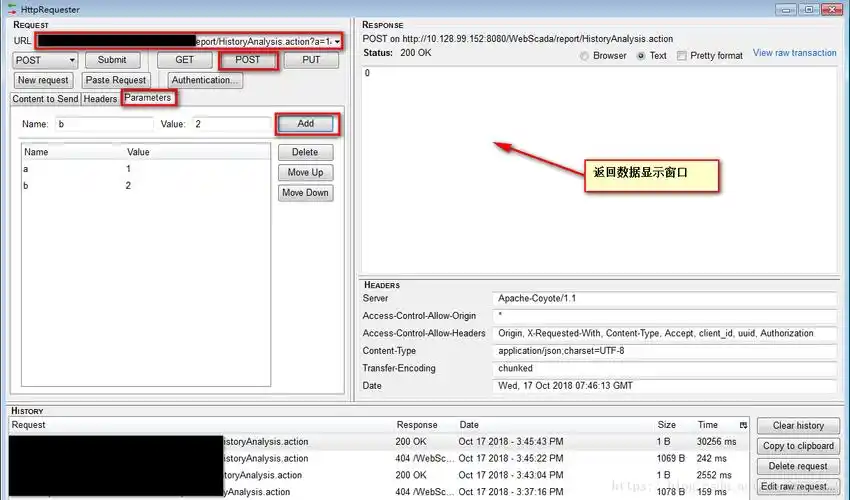Switch to the Parameters tab
850x500 pixels.
pyautogui.click(x=148, y=98)
